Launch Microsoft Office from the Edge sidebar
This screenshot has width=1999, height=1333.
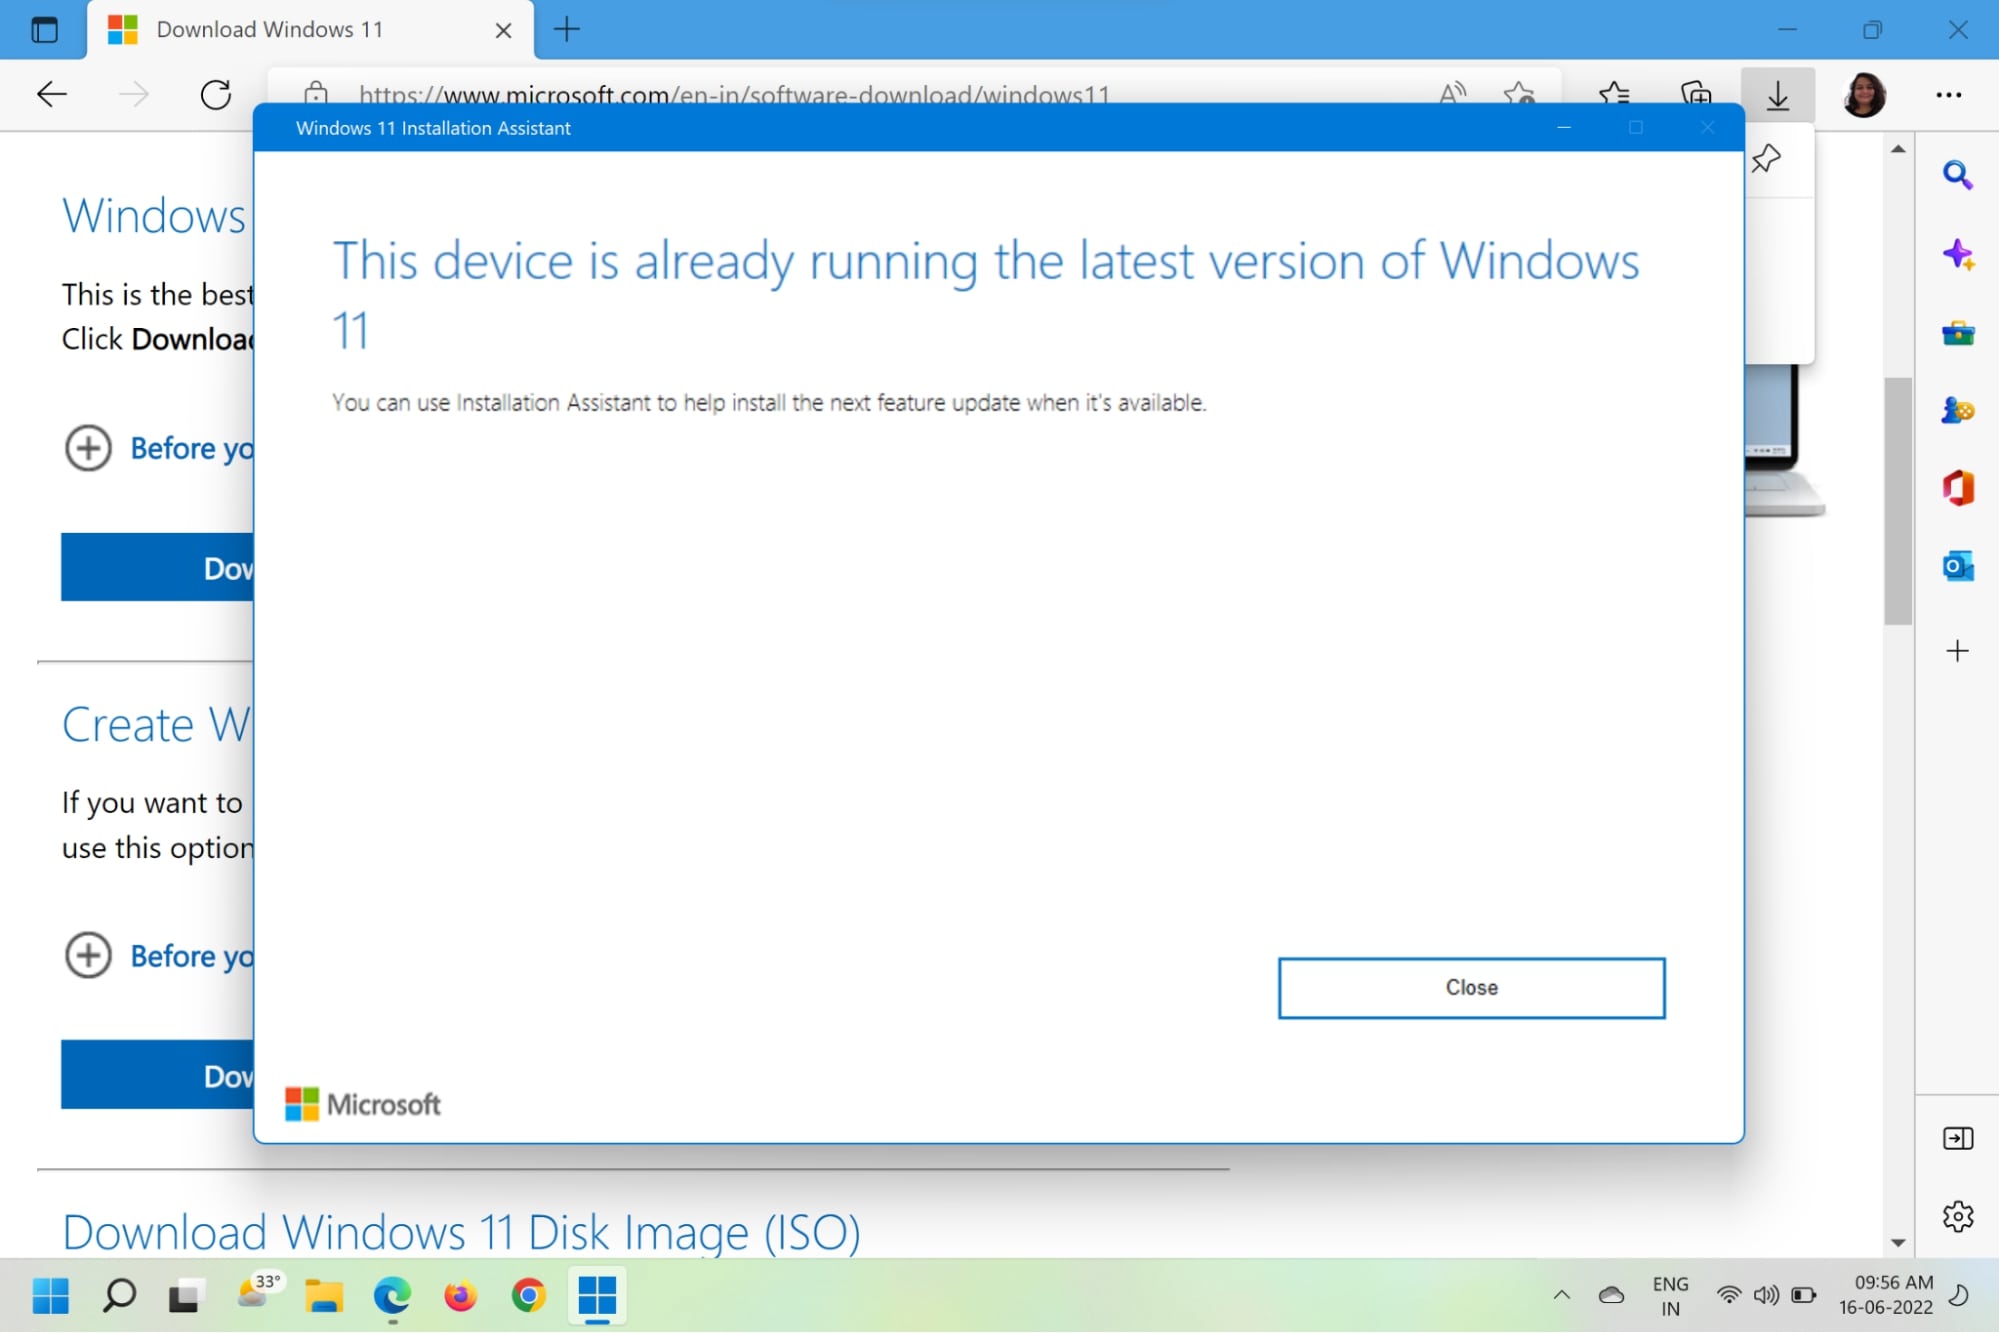pyautogui.click(x=1956, y=489)
